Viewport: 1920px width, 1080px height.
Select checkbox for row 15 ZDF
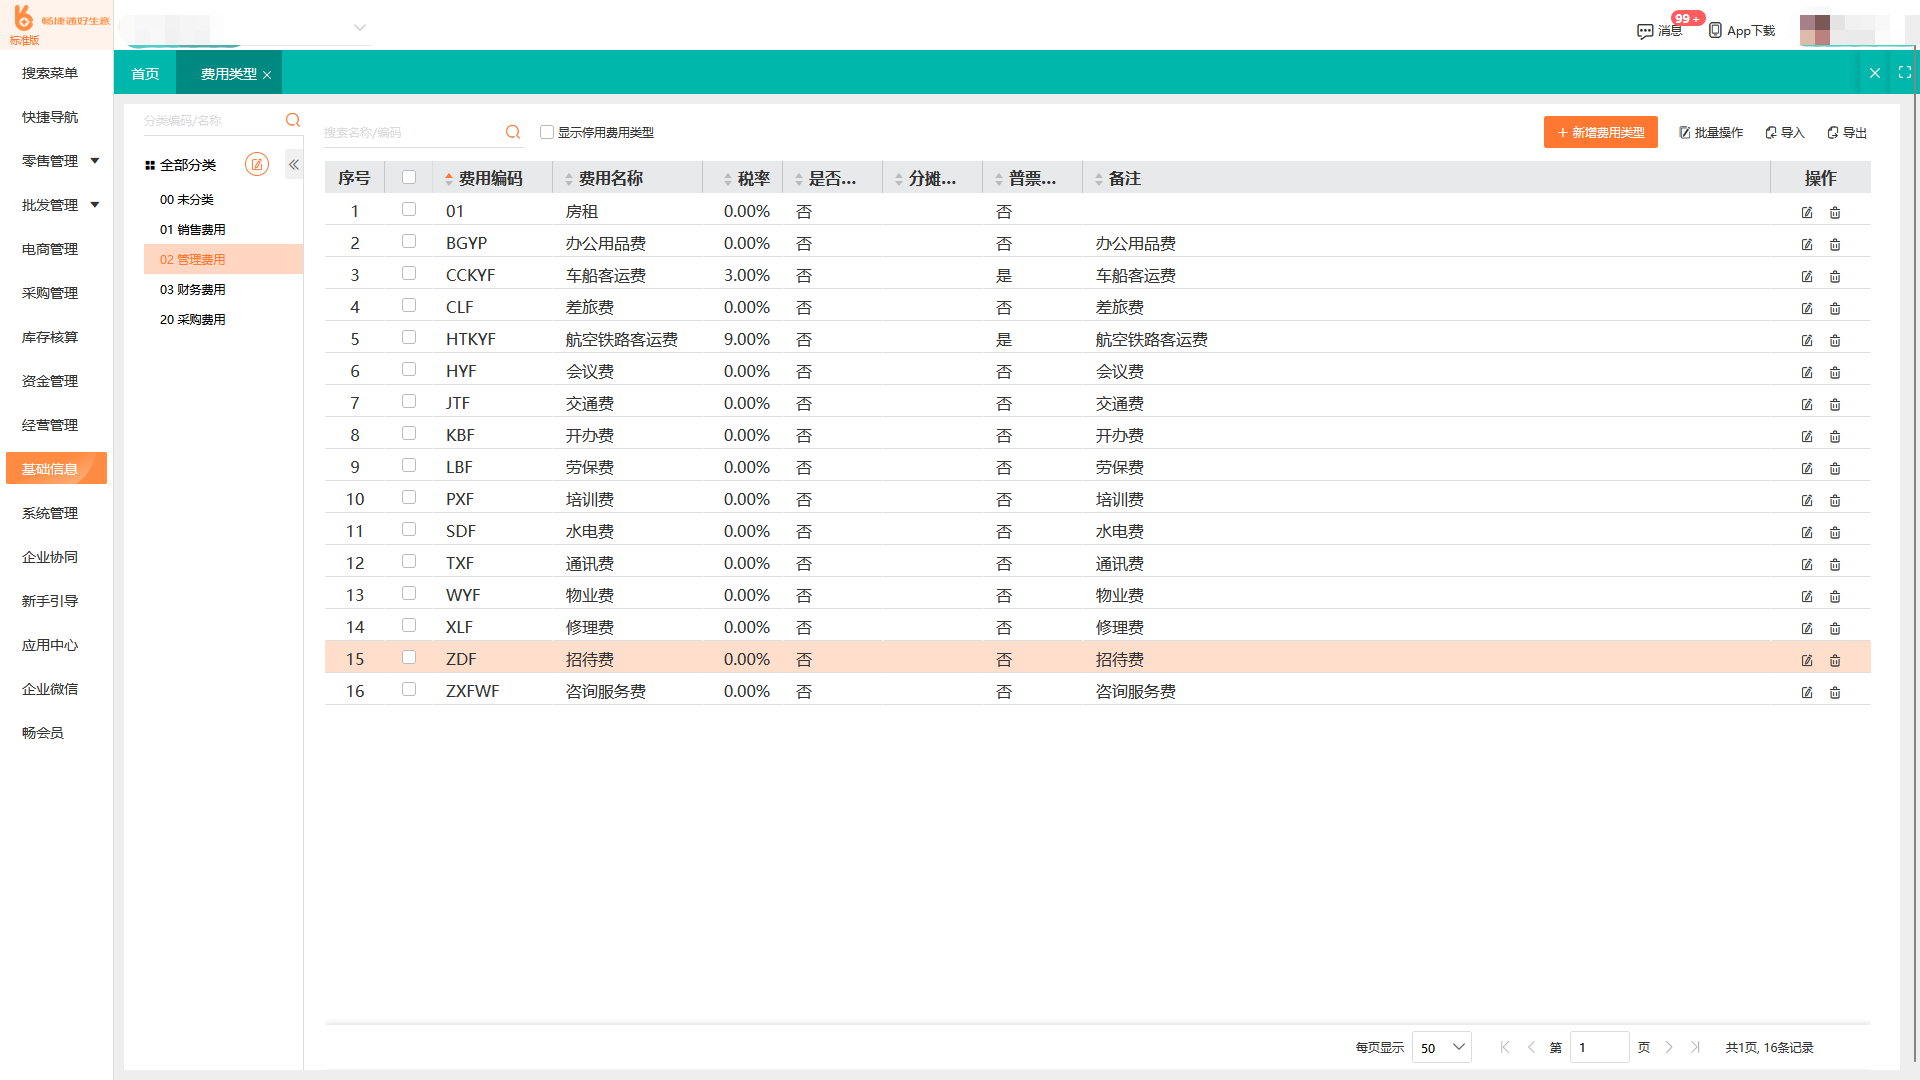[410, 658]
